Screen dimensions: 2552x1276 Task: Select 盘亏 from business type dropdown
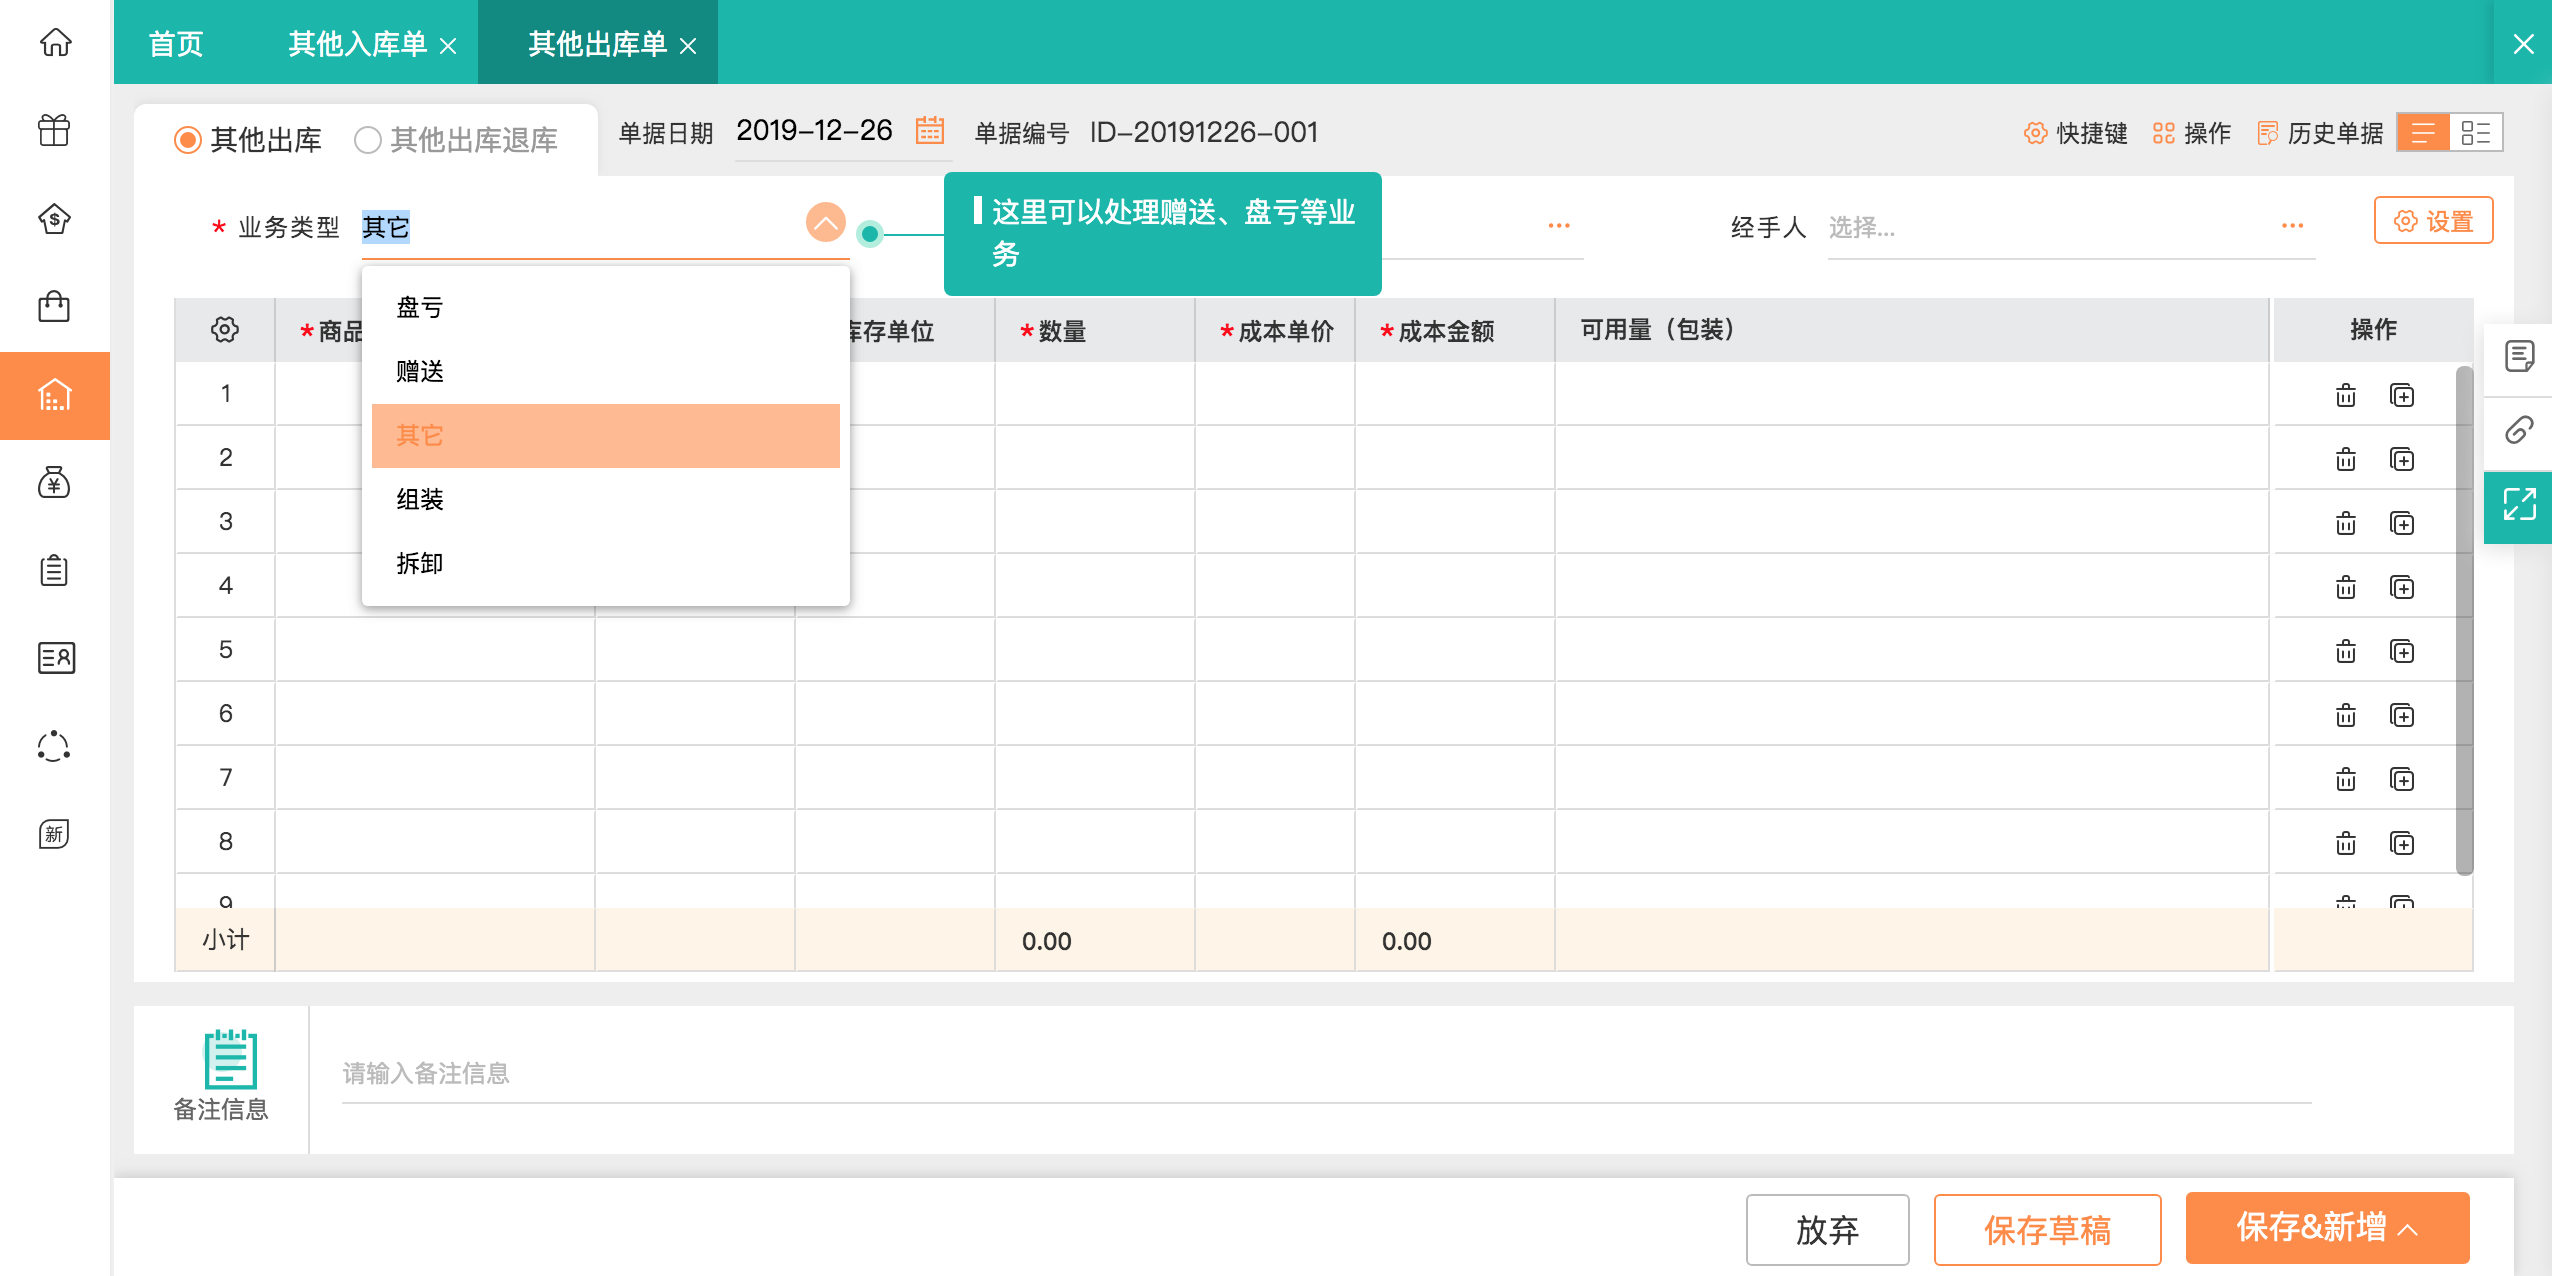click(x=418, y=308)
